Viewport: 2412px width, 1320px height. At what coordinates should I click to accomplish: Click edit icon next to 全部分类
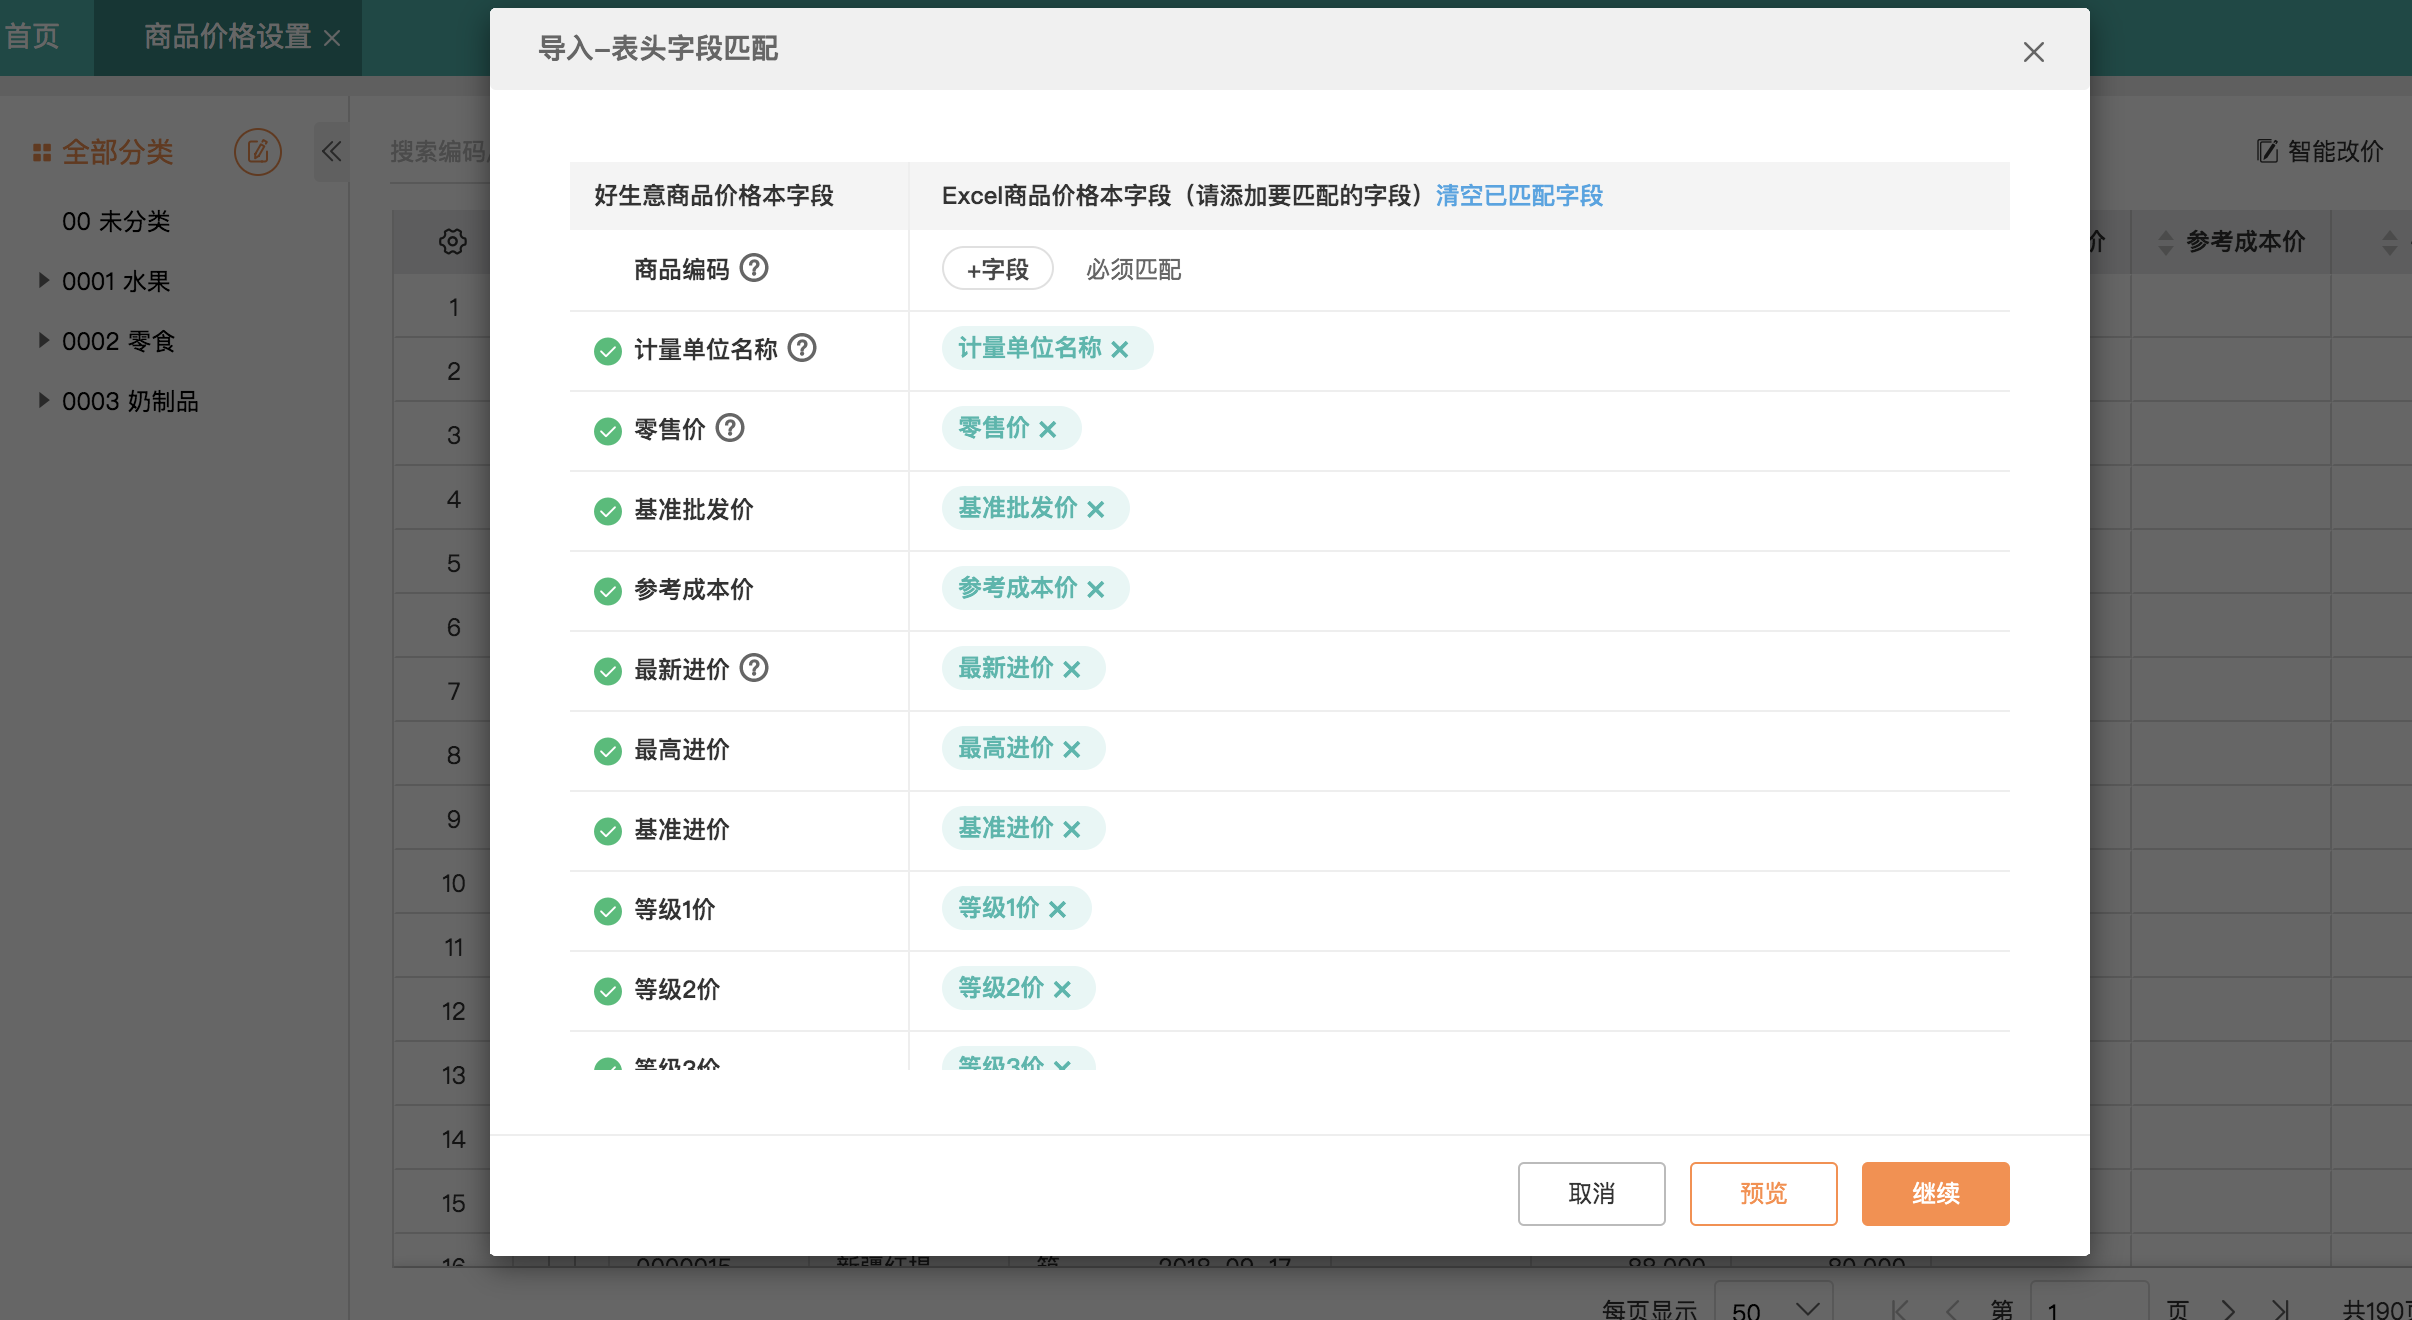coord(258,151)
